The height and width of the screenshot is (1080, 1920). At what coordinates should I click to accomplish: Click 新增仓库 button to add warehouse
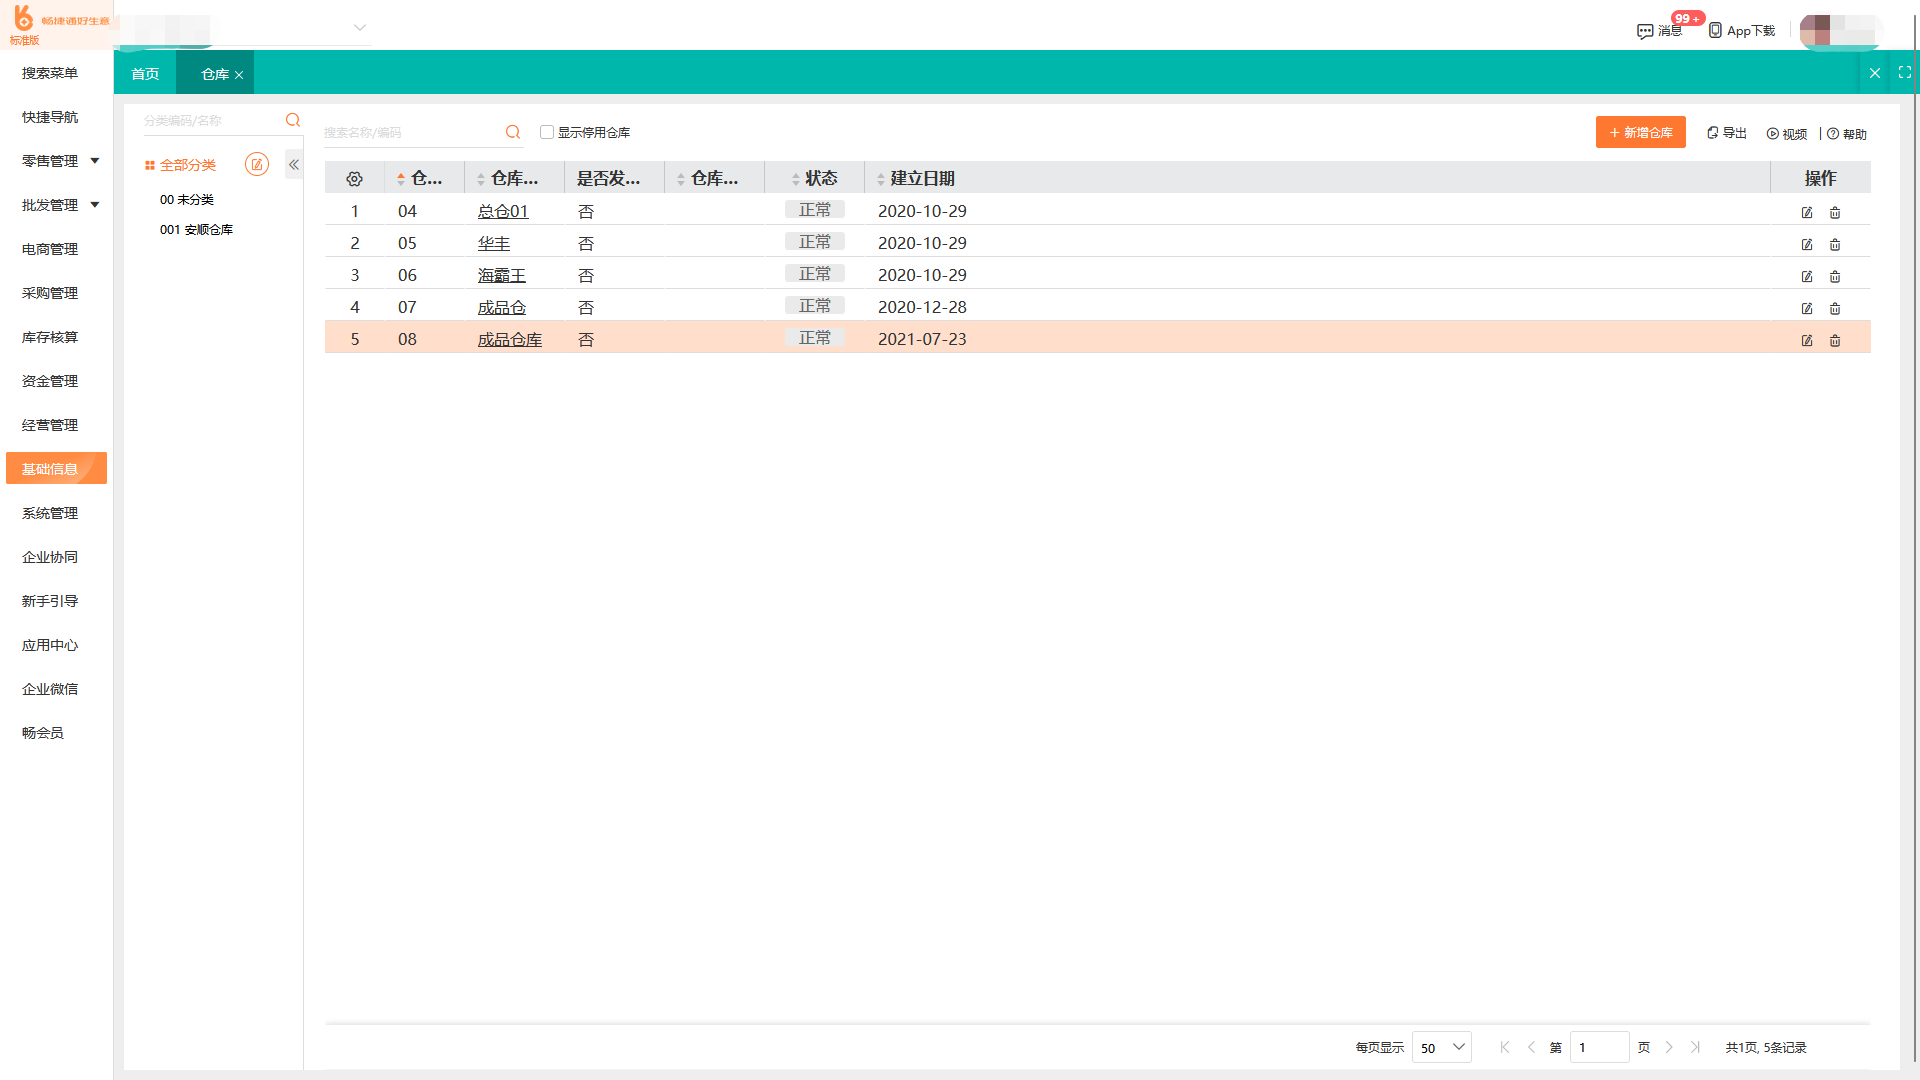(x=1638, y=131)
